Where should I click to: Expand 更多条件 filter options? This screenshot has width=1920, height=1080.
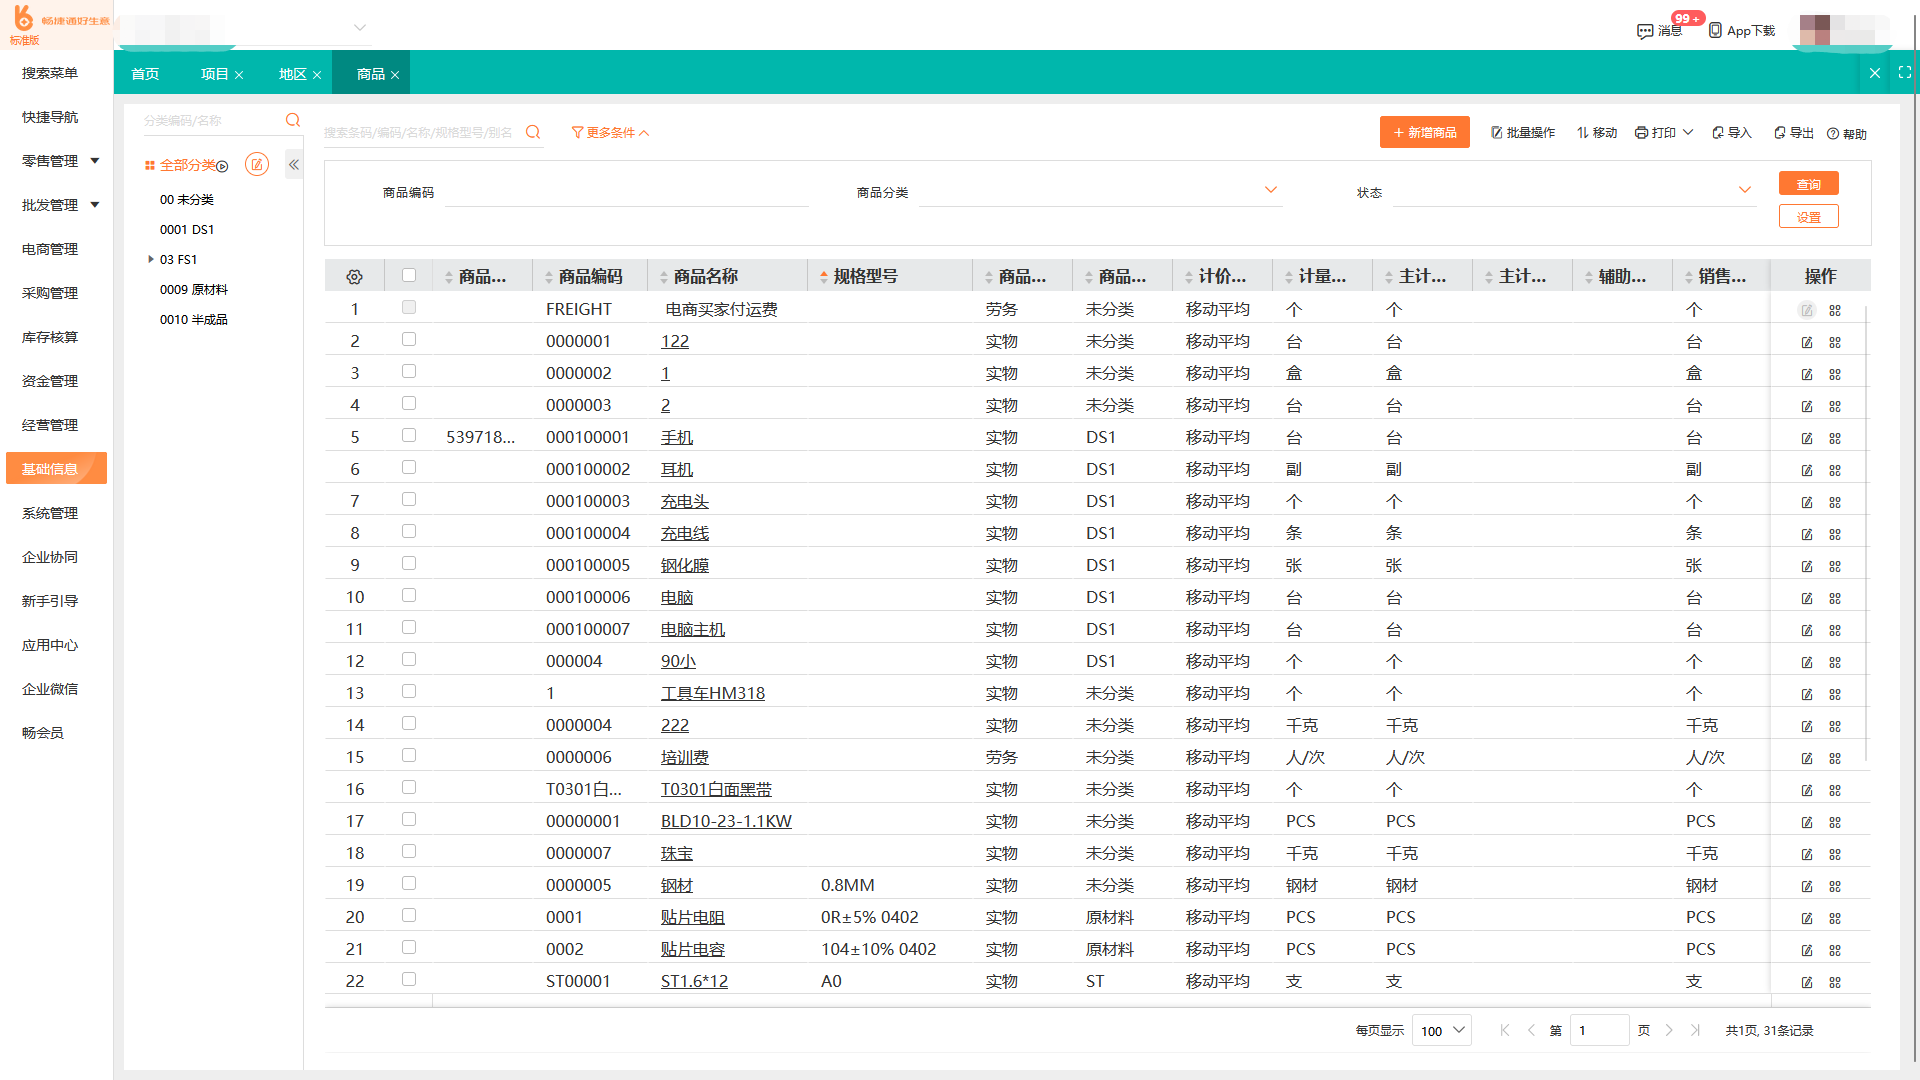coord(613,132)
